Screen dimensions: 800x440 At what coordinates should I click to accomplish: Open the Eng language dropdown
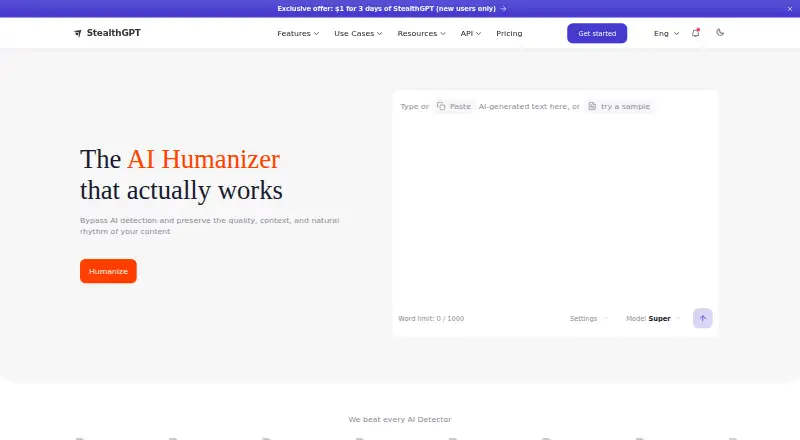coord(666,33)
